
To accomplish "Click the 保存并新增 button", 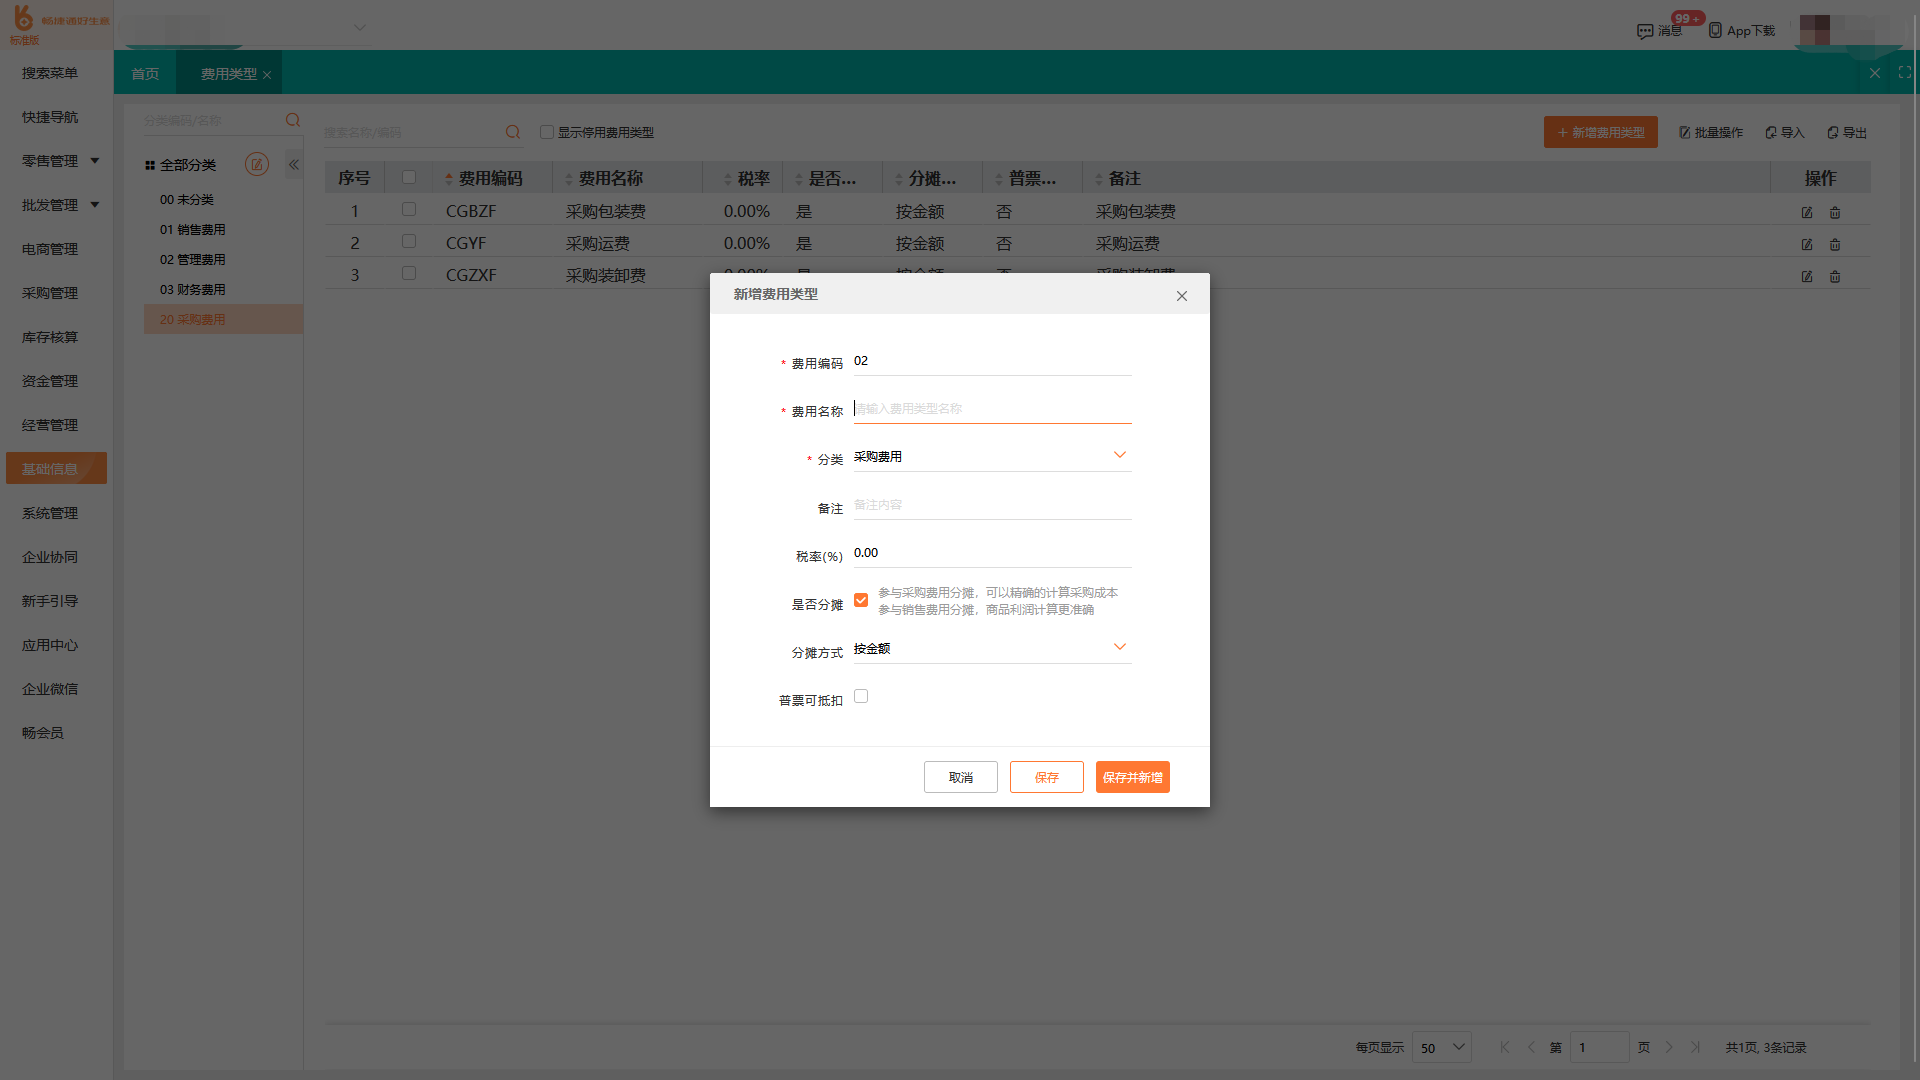I will (x=1131, y=777).
